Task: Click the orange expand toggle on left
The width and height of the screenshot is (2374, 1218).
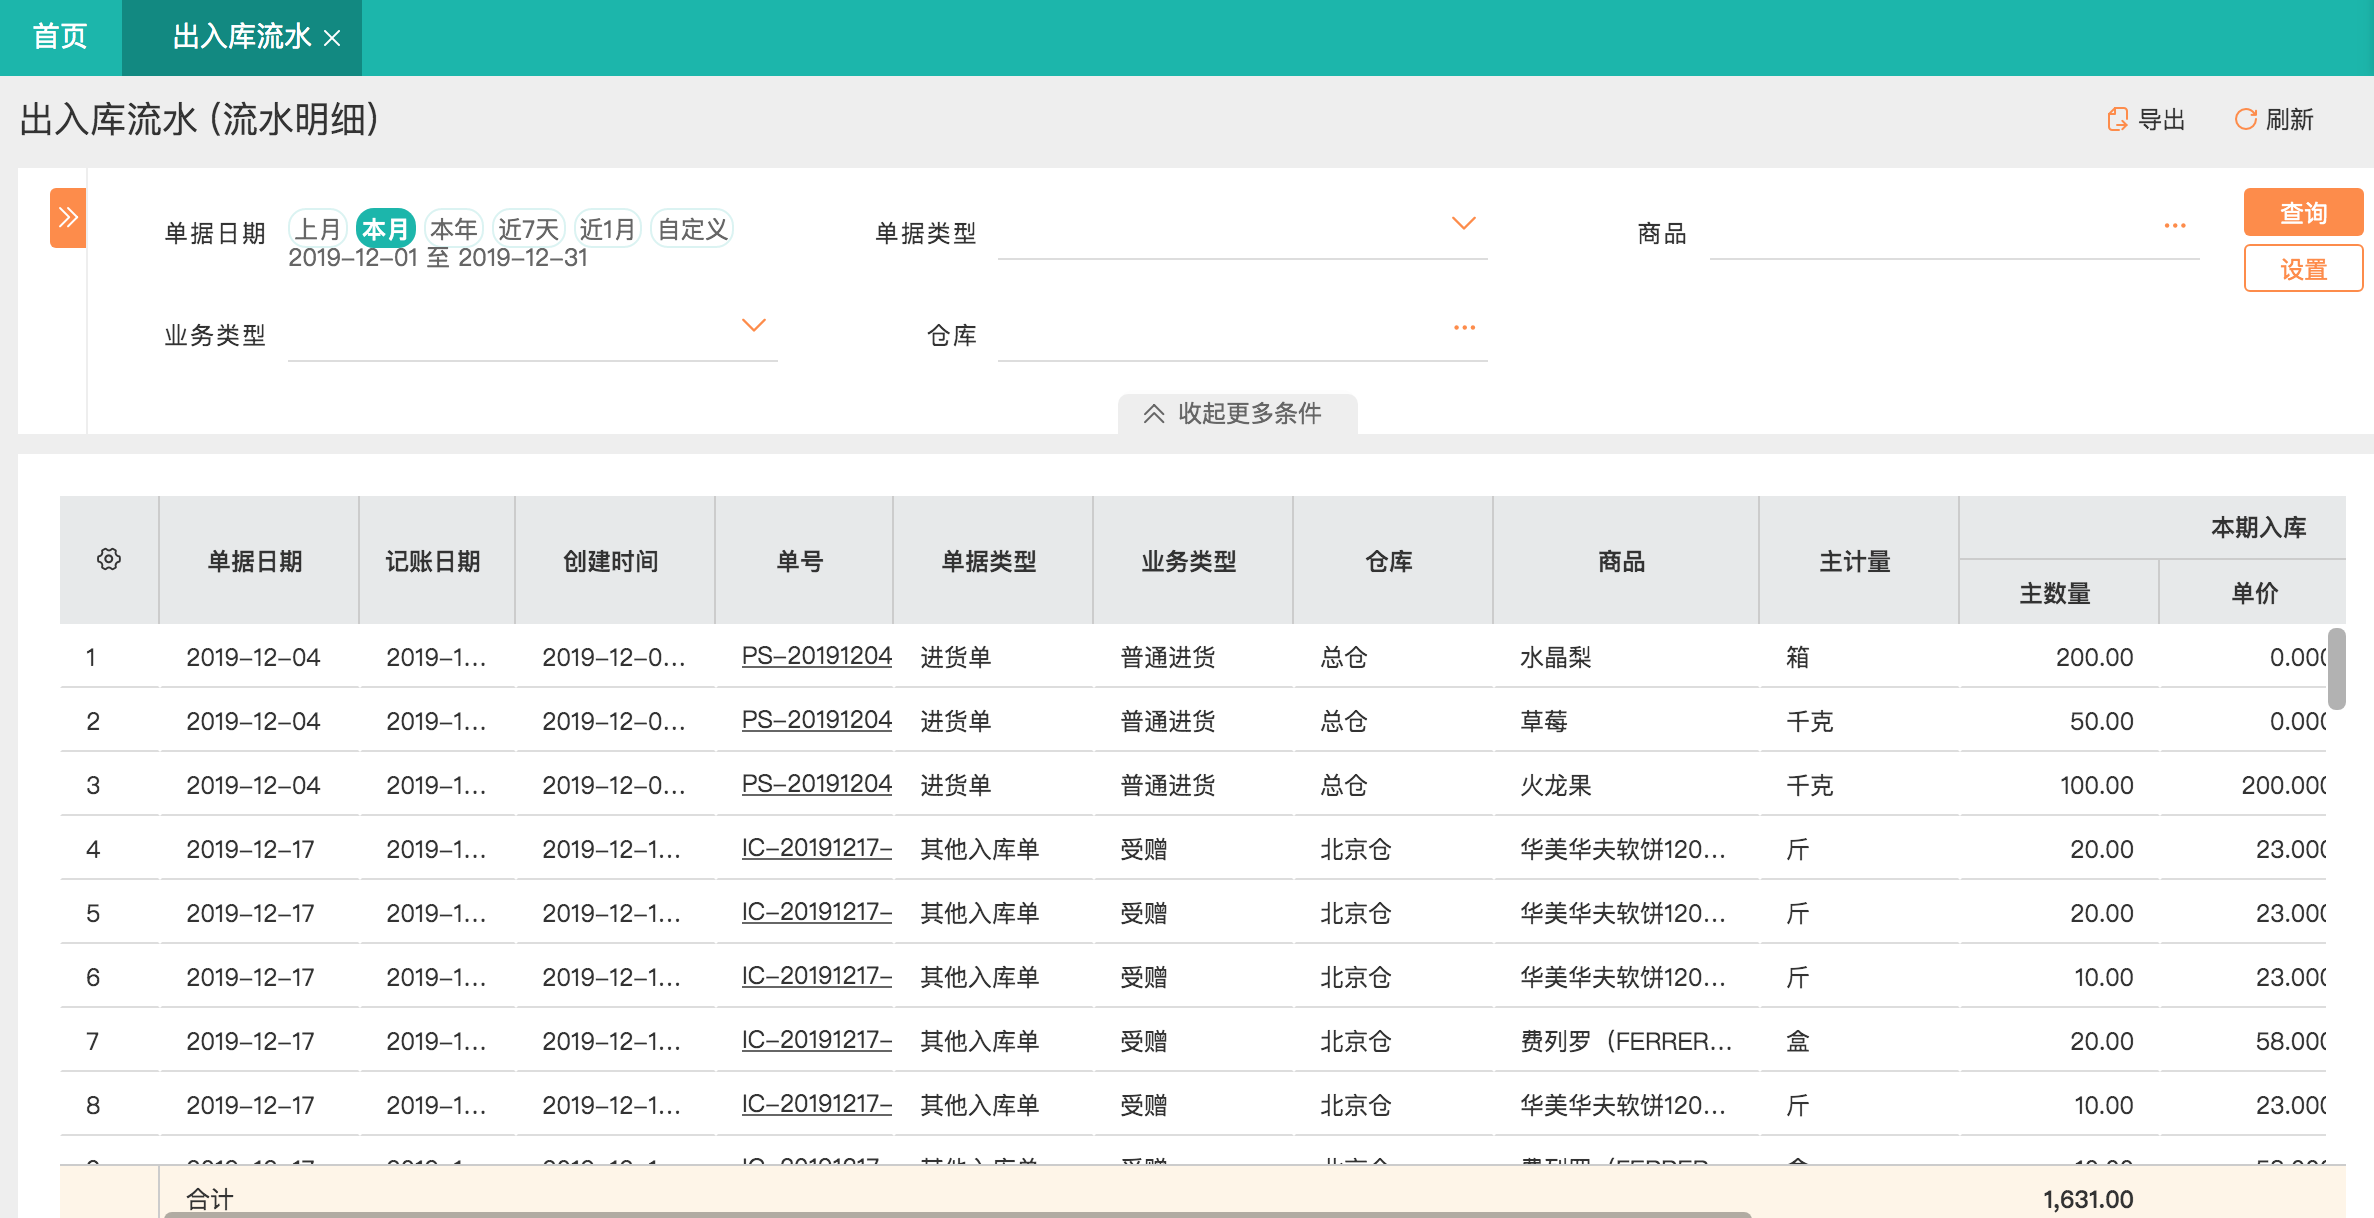Action: point(68,218)
